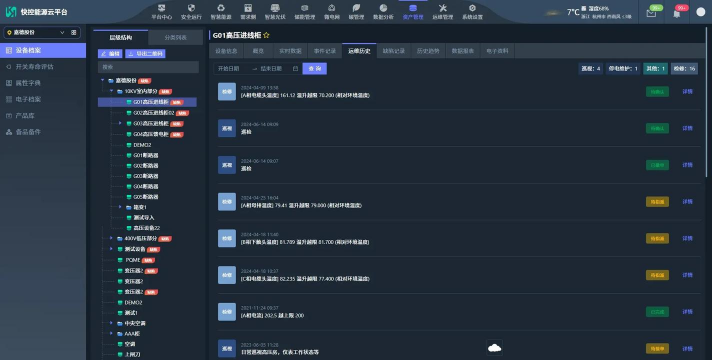The width and height of the screenshot is (712, 360).
Task: Open 备品备件 in the left sidebar
Action: pyautogui.click(x=43, y=132)
